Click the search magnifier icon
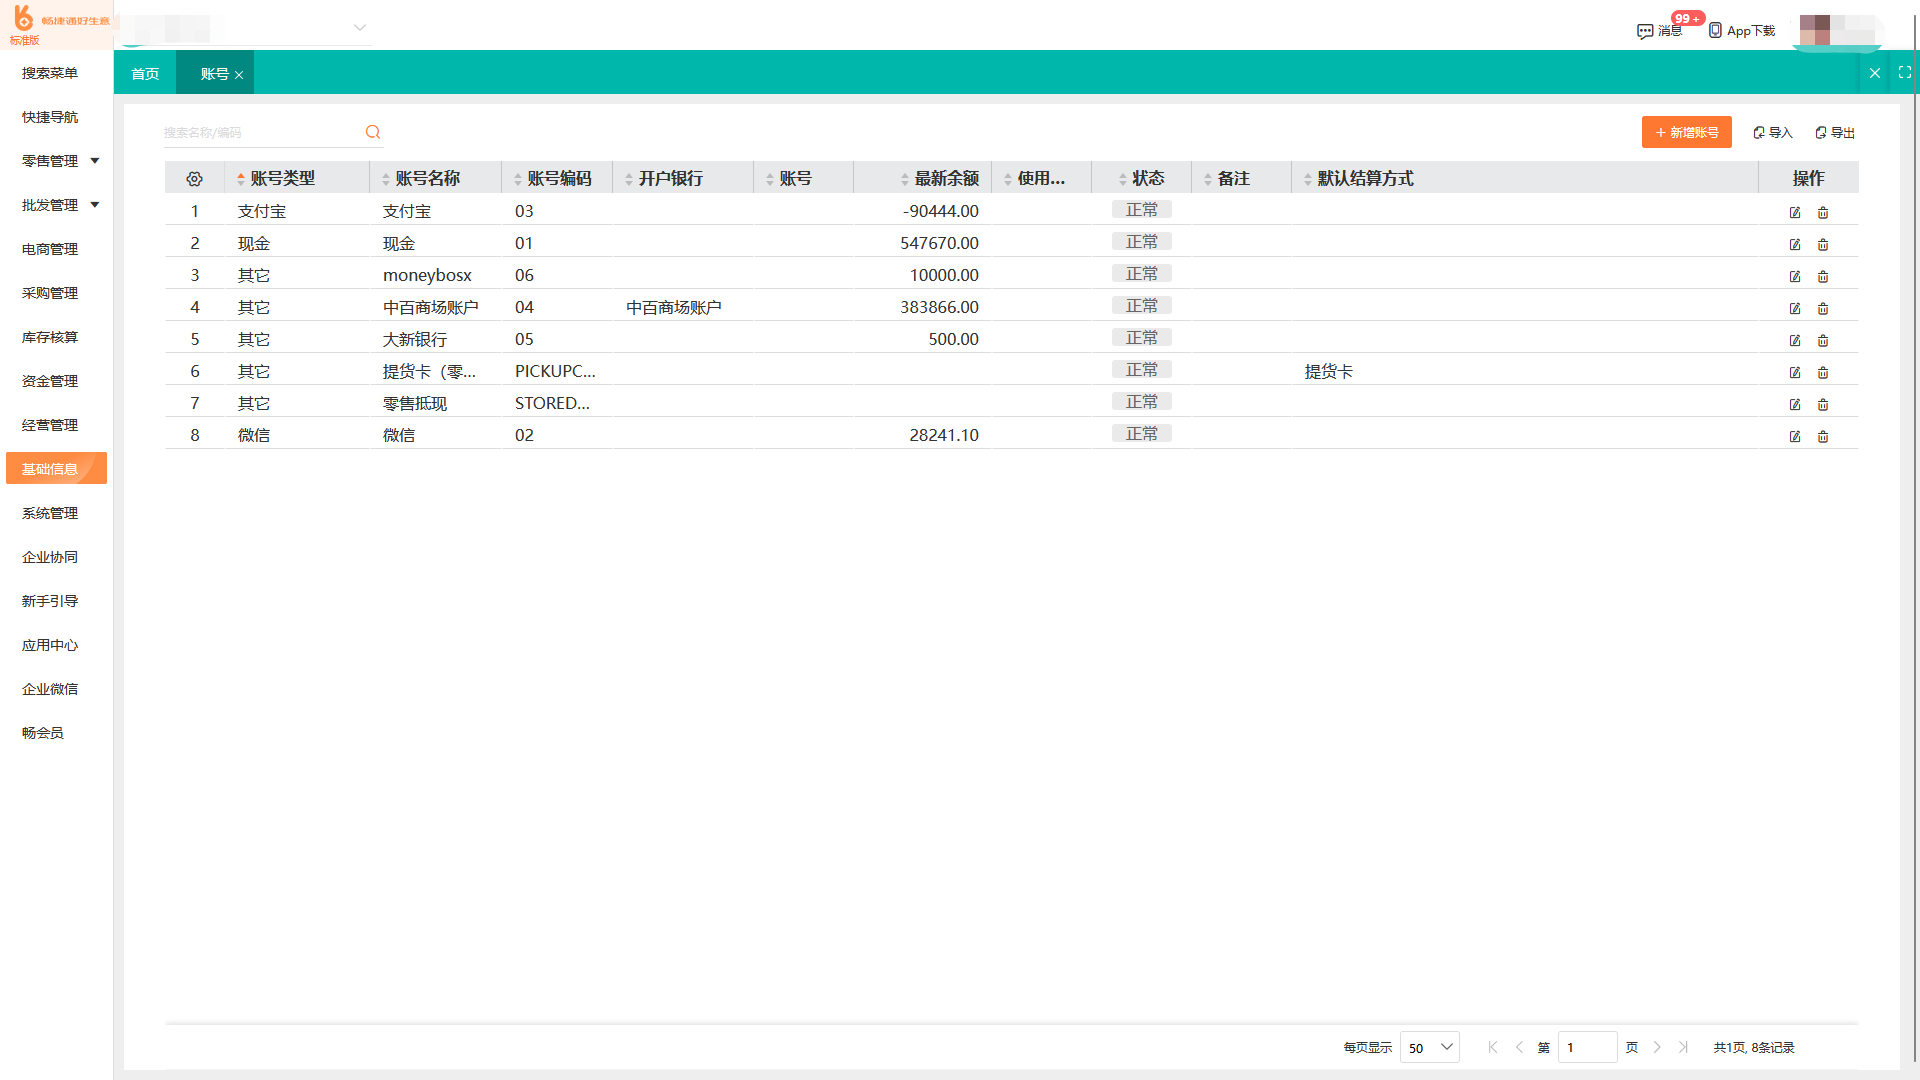 (x=373, y=132)
